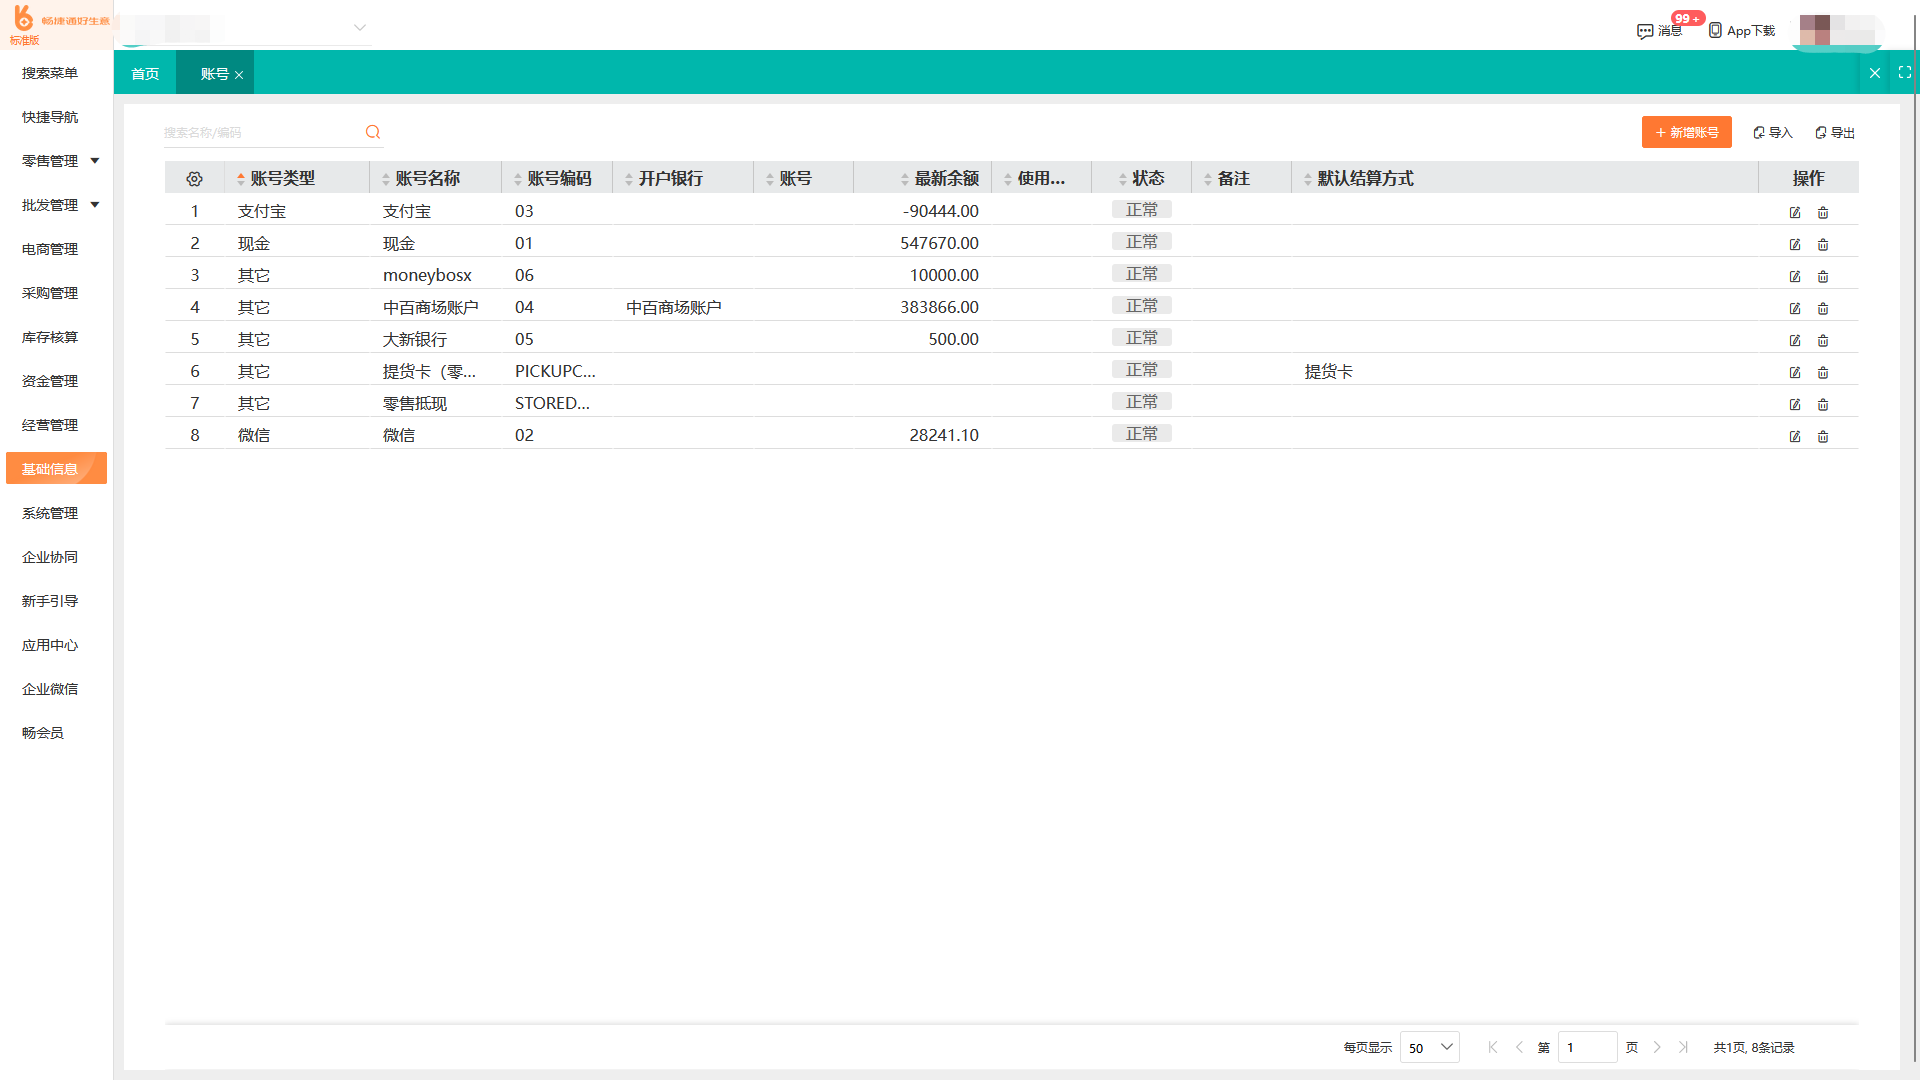Screen dimensions: 1920x1080
Task: Click the search magnifier icon
Action: (x=373, y=132)
